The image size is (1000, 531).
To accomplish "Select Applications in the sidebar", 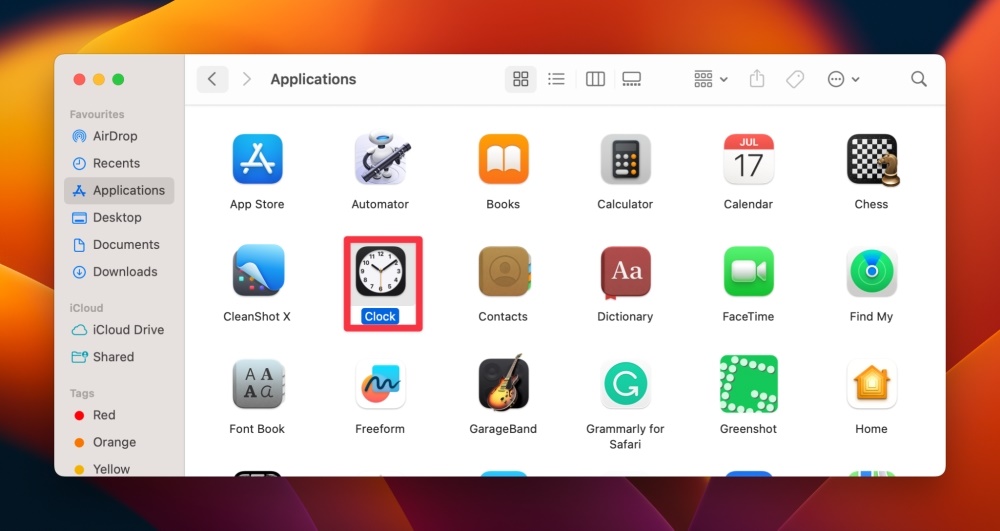I will [119, 191].
